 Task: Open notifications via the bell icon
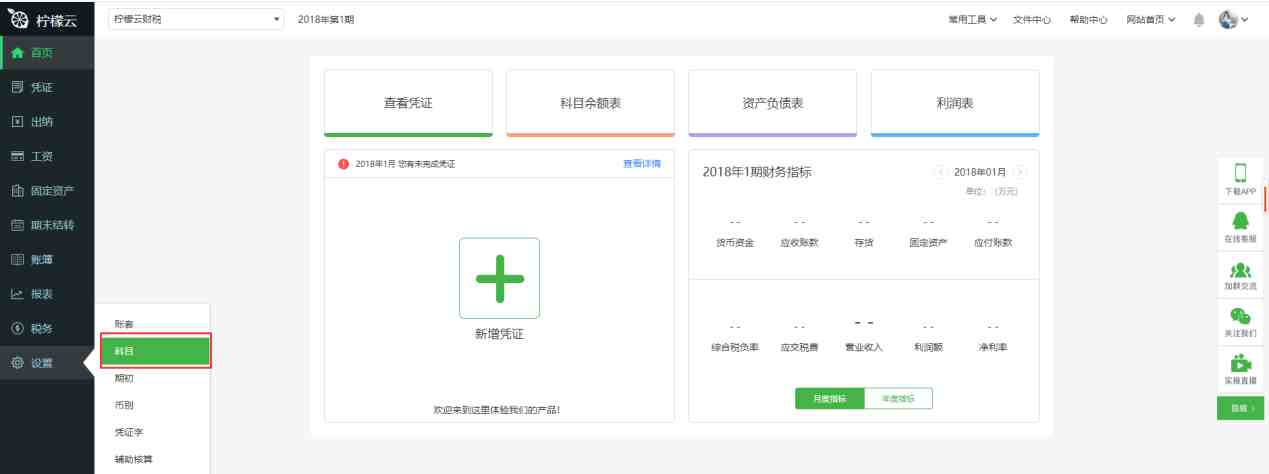tap(1199, 20)
